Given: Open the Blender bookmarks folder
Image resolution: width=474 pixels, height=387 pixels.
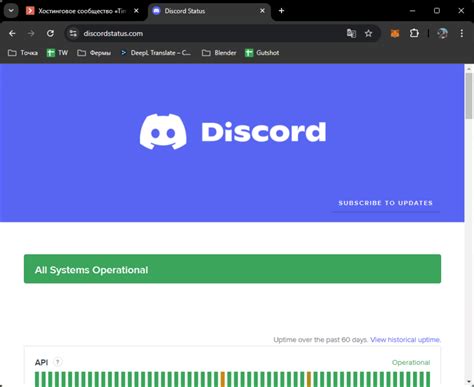Looking at the screenshot, I should pos(219,53).
